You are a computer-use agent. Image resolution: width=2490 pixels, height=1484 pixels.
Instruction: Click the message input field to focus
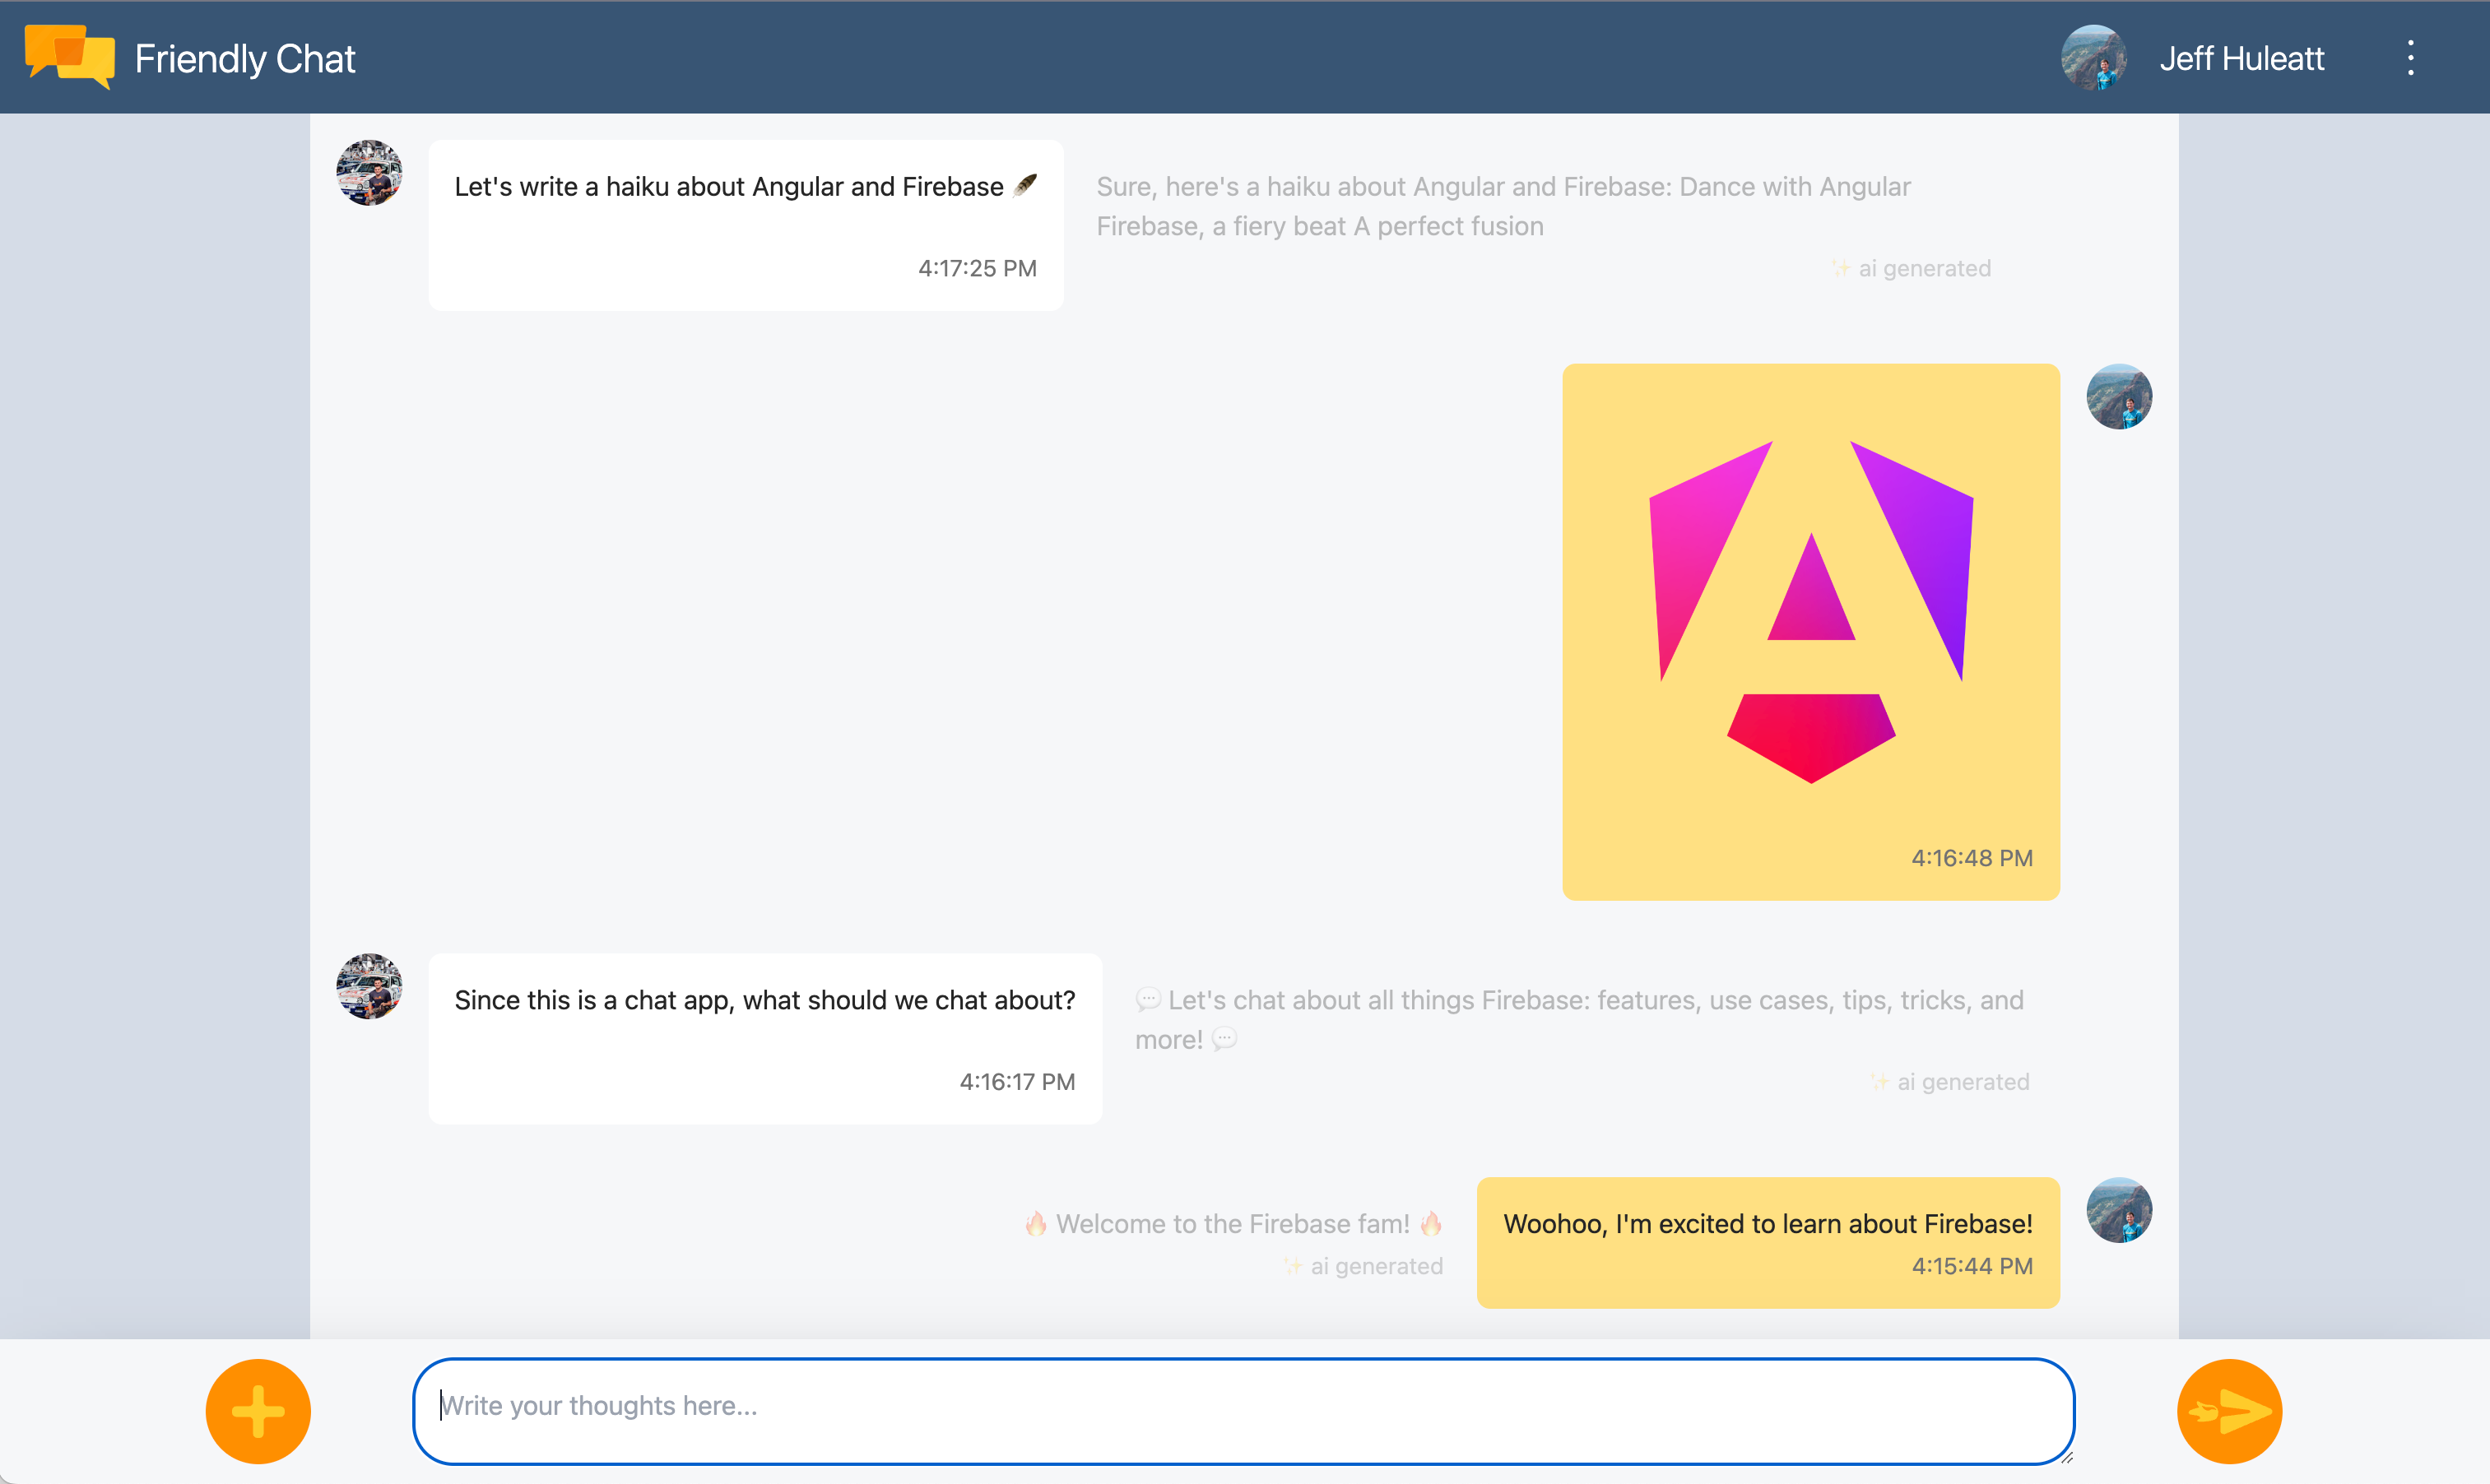coord(1244,1404)
